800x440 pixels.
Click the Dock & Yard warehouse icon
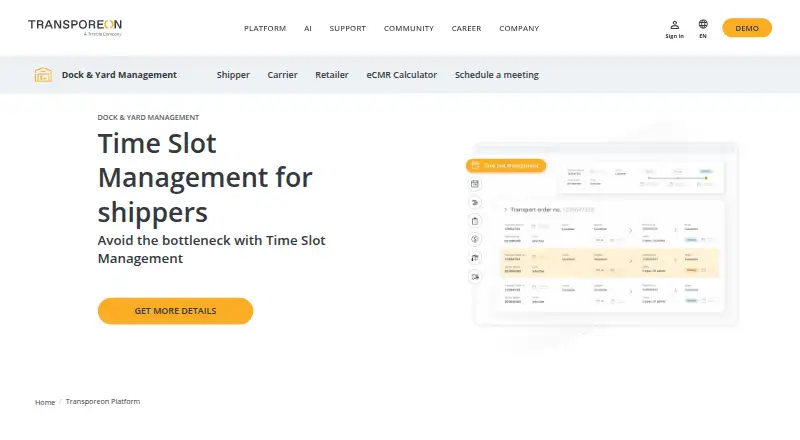click(43, 75)
